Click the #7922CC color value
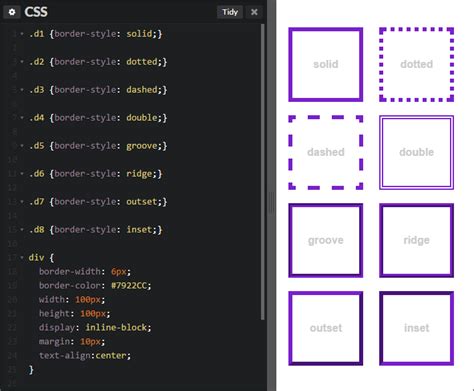The height and width of the screenshot is (391, 474). (131, 286)
